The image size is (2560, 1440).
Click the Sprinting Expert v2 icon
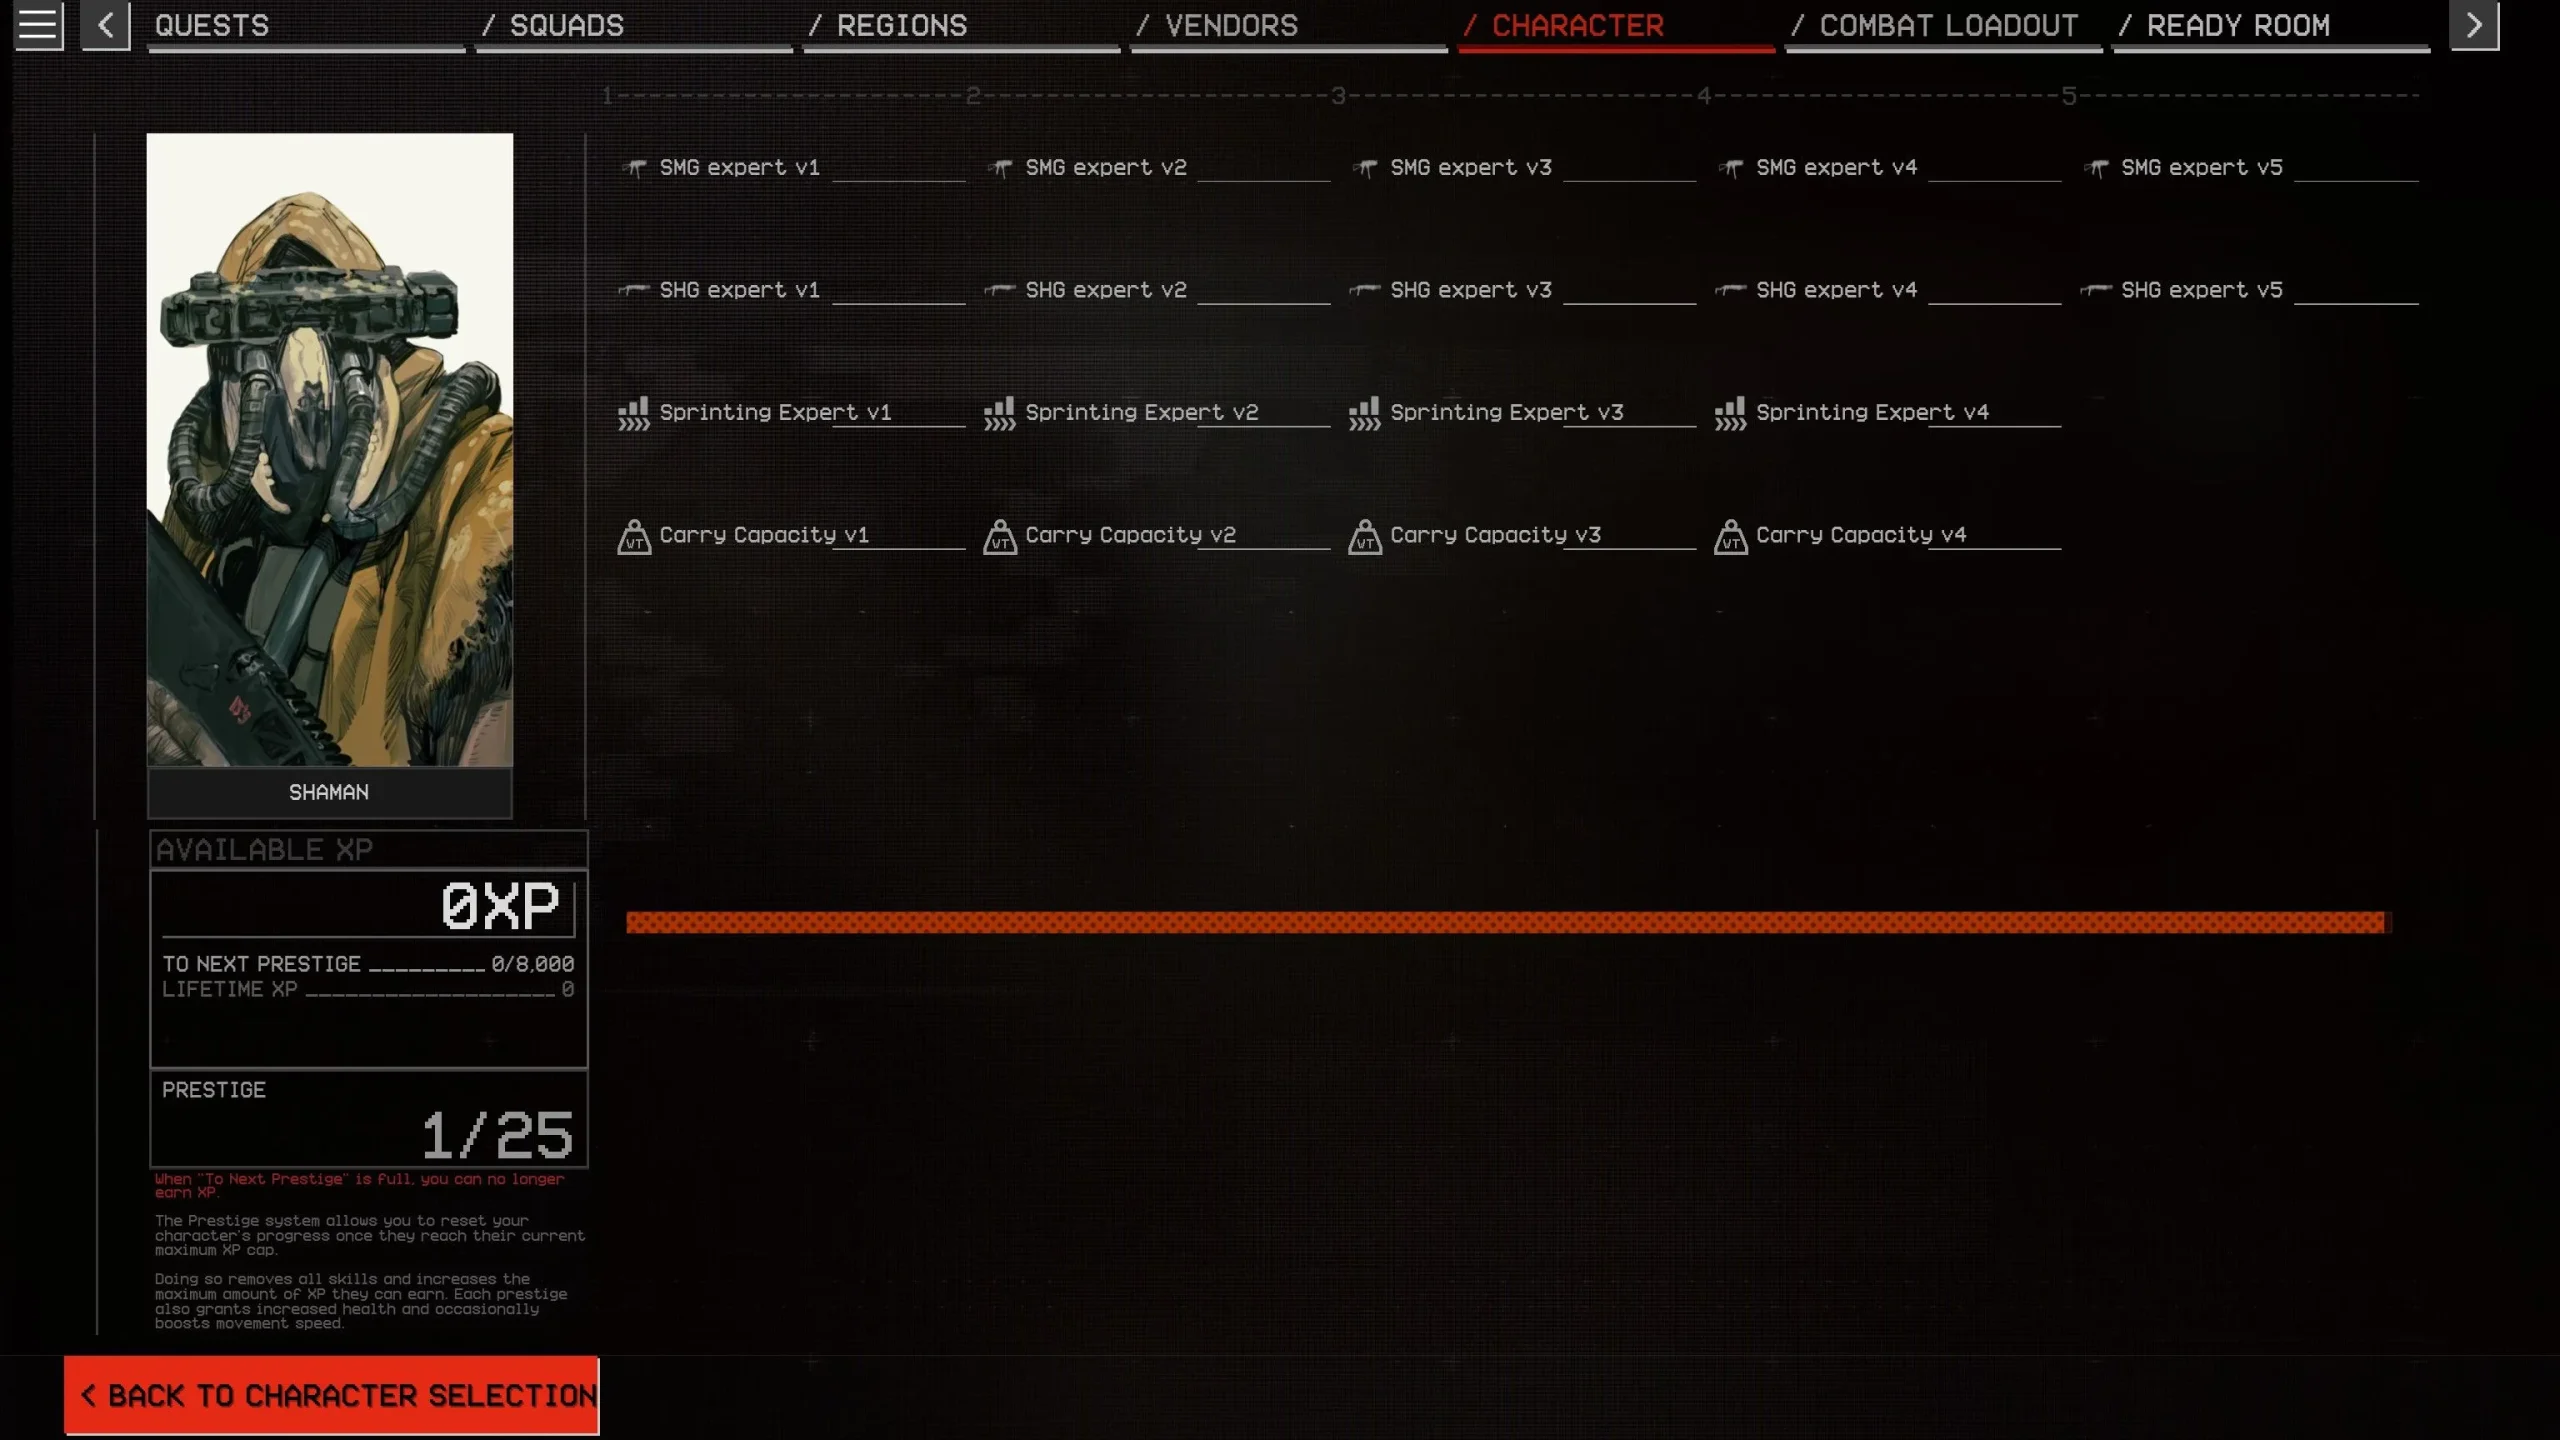click(997, 410)
